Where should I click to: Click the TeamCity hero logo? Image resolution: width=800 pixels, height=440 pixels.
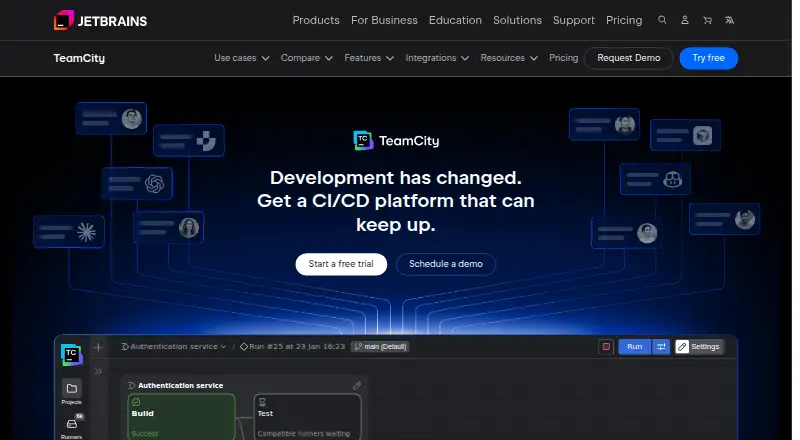click(396, 140)
